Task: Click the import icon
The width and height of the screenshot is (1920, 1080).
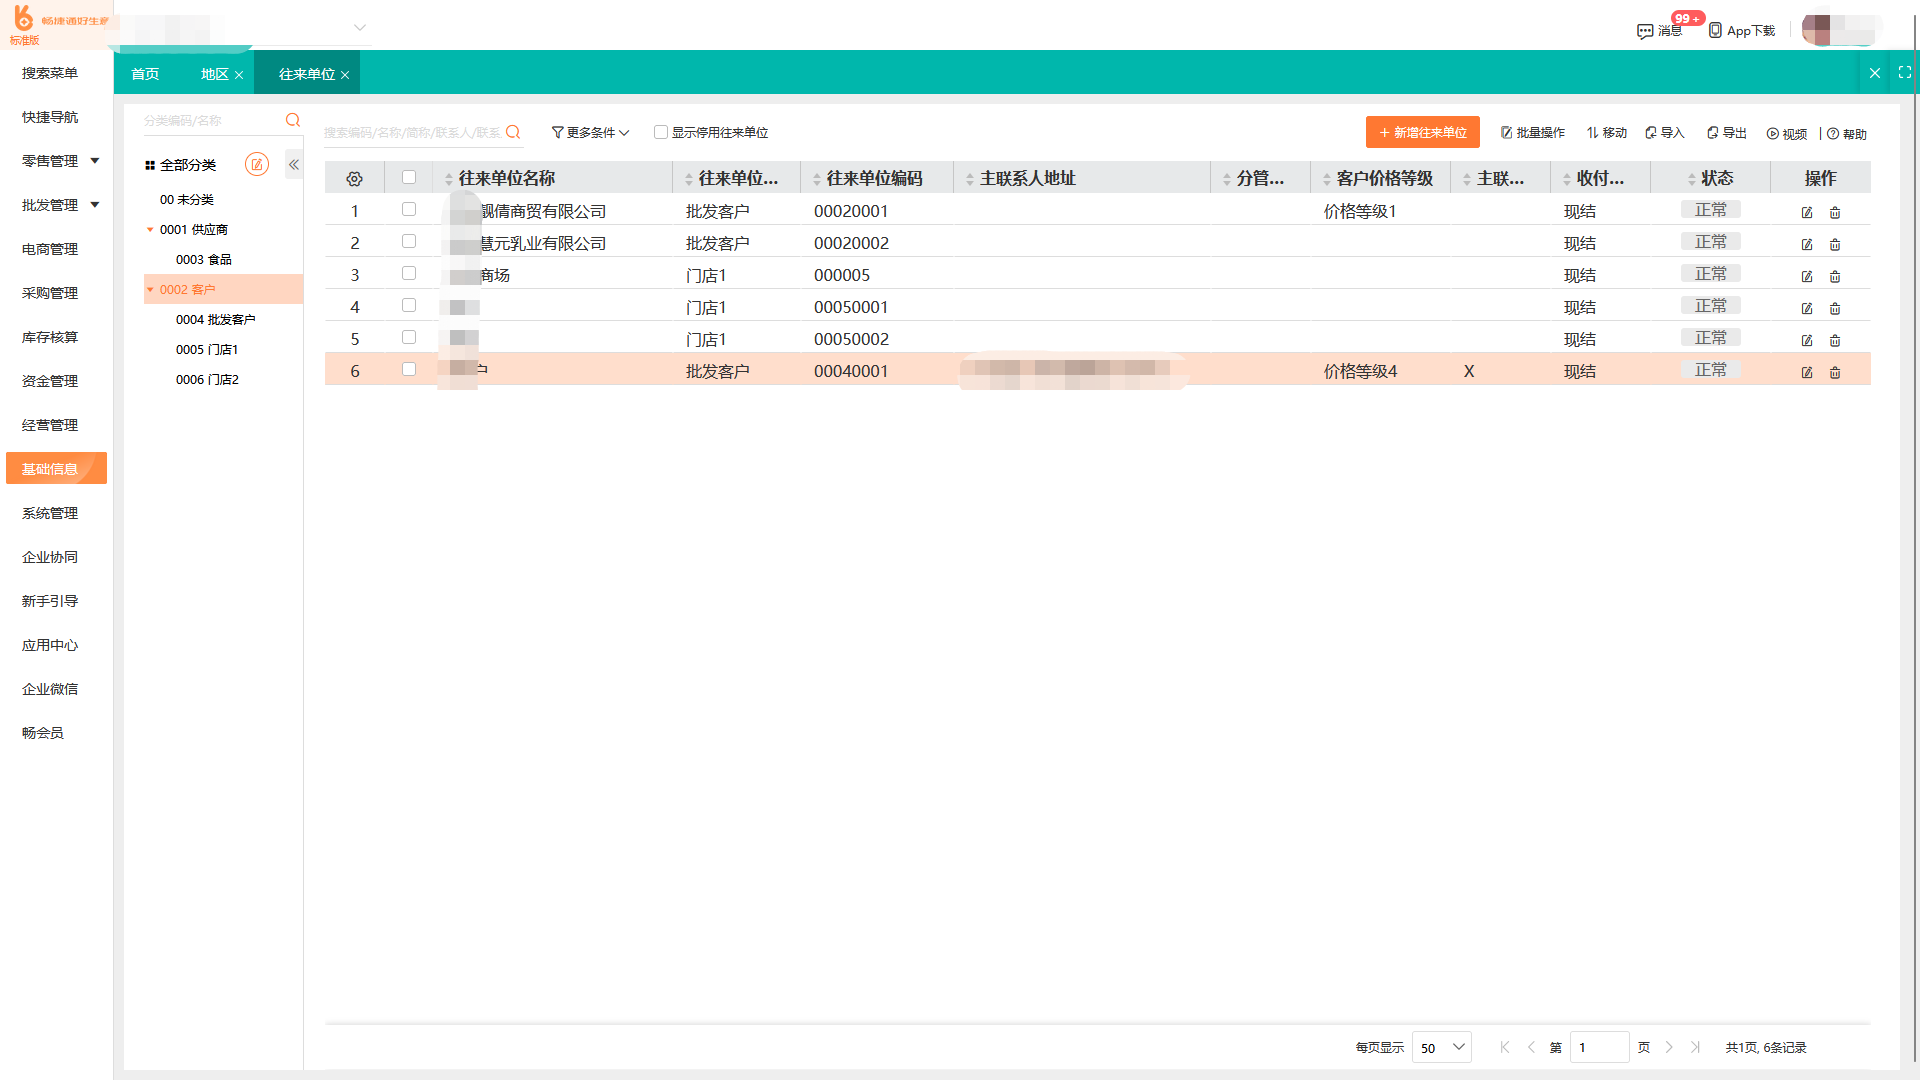Action: click(x=1665, y=132)
